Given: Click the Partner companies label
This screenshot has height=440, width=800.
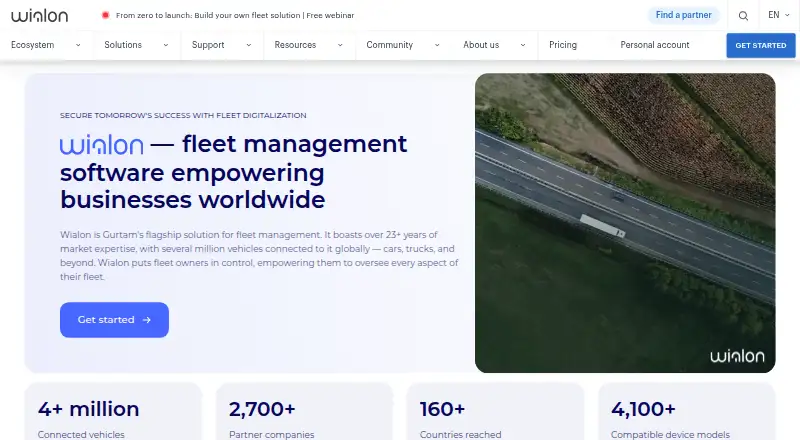Looking at the screenshot, I should (x=271, y=434).
